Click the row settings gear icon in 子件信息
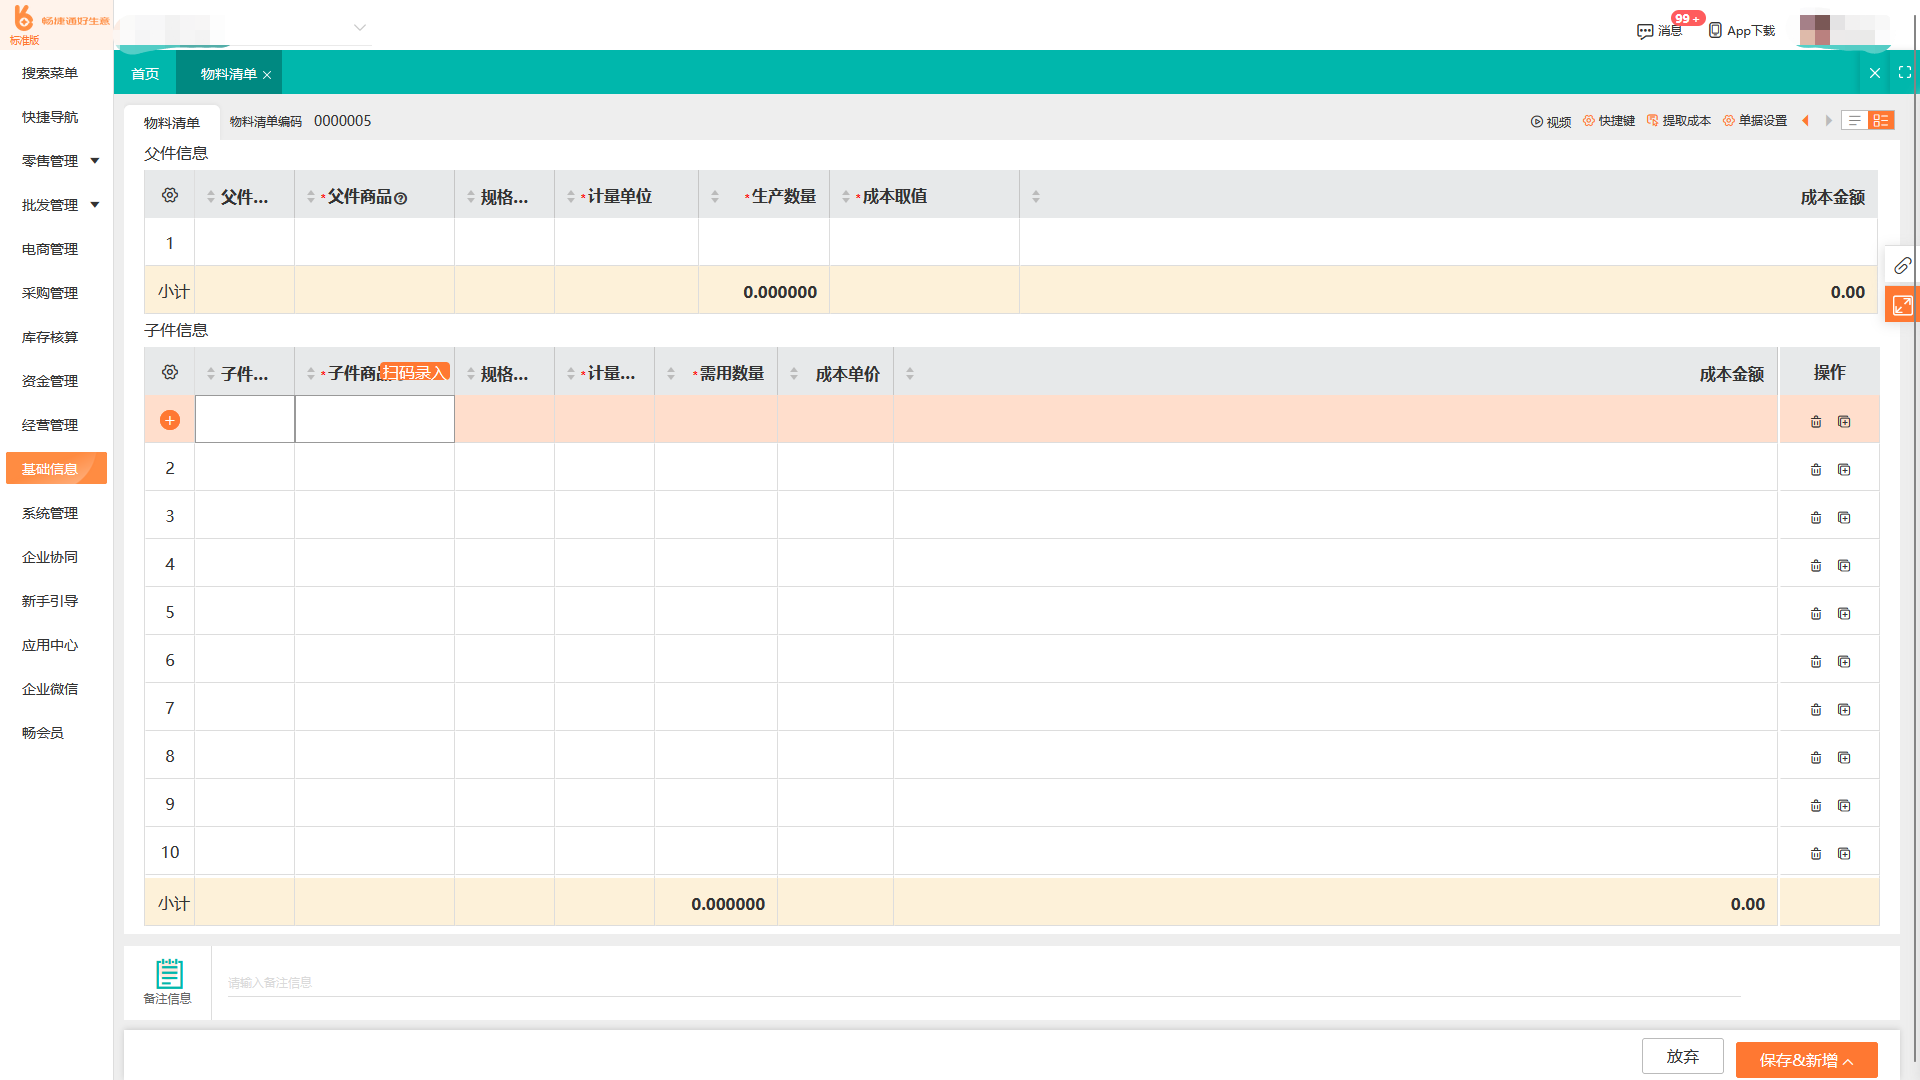Image resolution: width=1920 pixels, height=1080 pixels. tap(169, 373)
